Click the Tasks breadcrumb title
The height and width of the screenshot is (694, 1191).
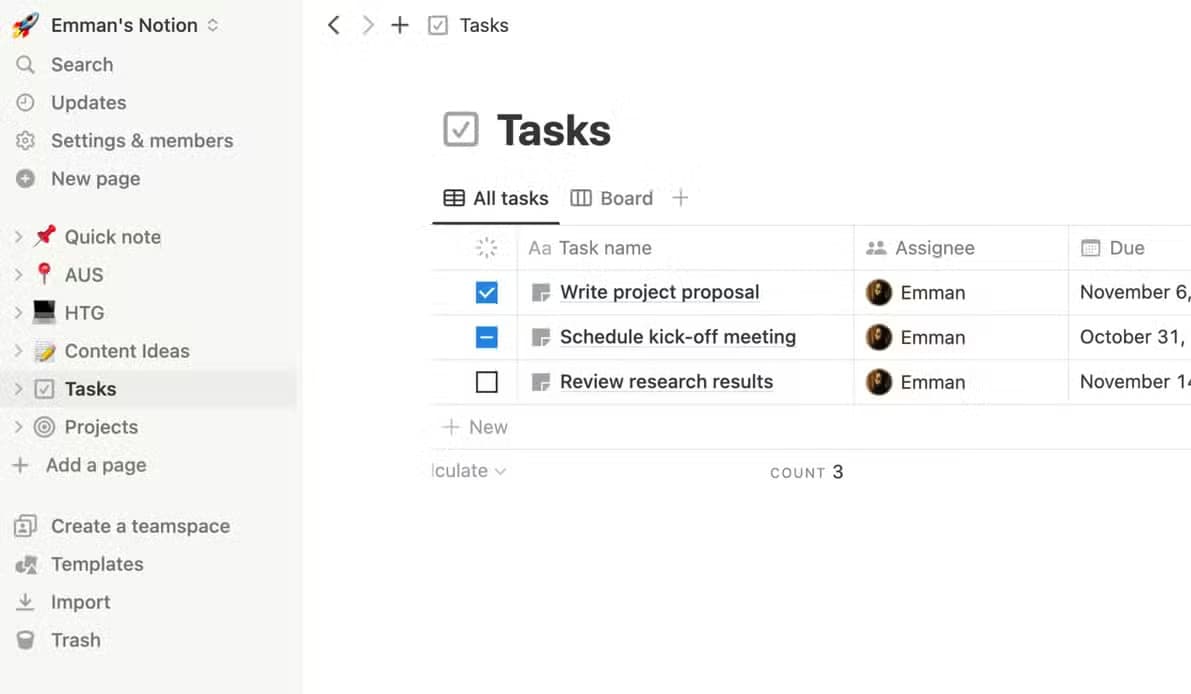coord(484,25)
